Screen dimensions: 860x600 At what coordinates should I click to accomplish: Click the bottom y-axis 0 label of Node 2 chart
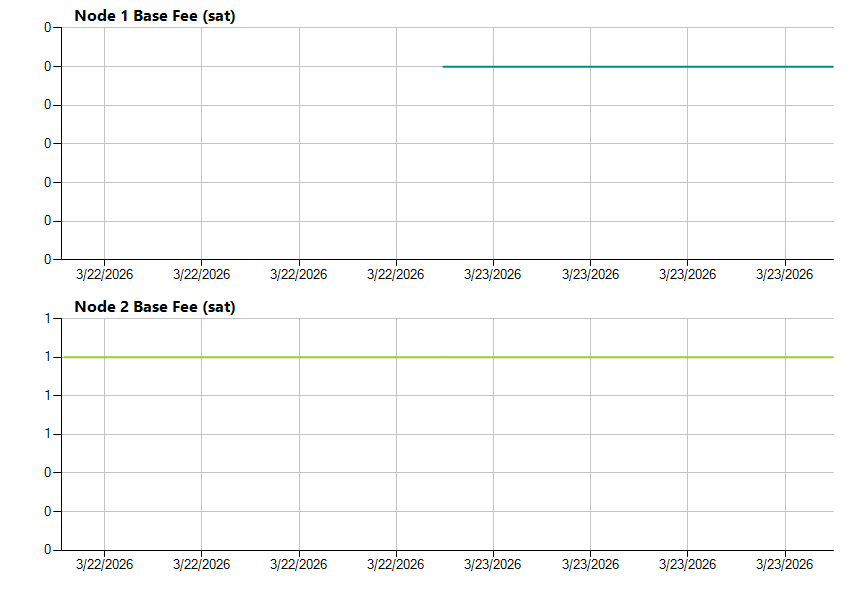(x=46, y=550)
